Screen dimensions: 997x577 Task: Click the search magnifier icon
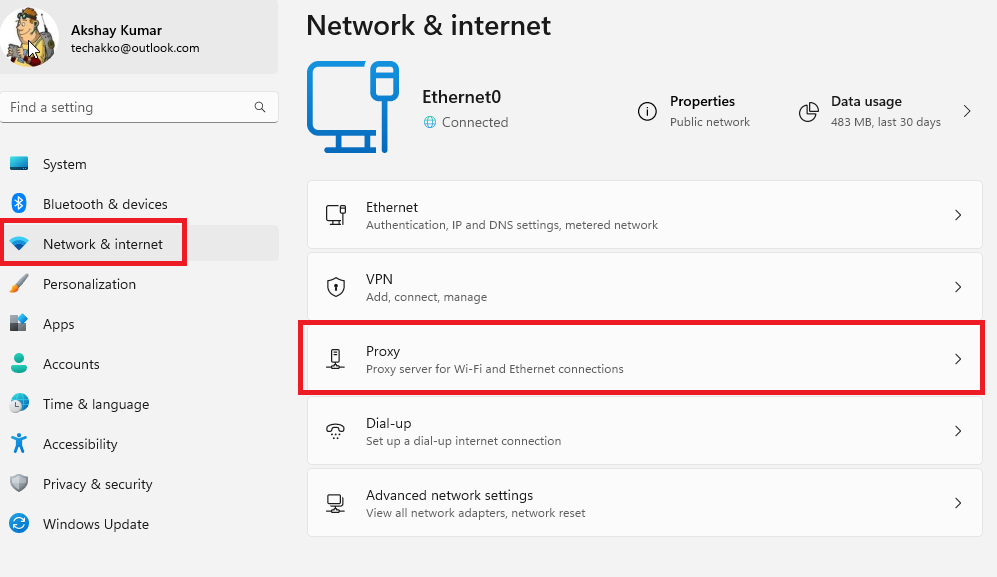260,107
